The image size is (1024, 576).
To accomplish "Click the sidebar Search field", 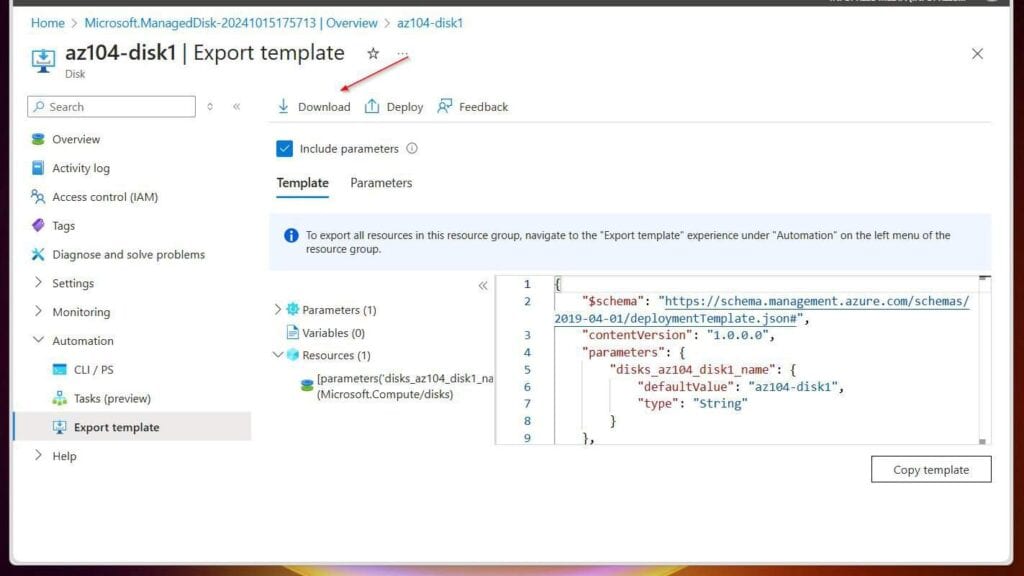I will (x=112, y=106).
